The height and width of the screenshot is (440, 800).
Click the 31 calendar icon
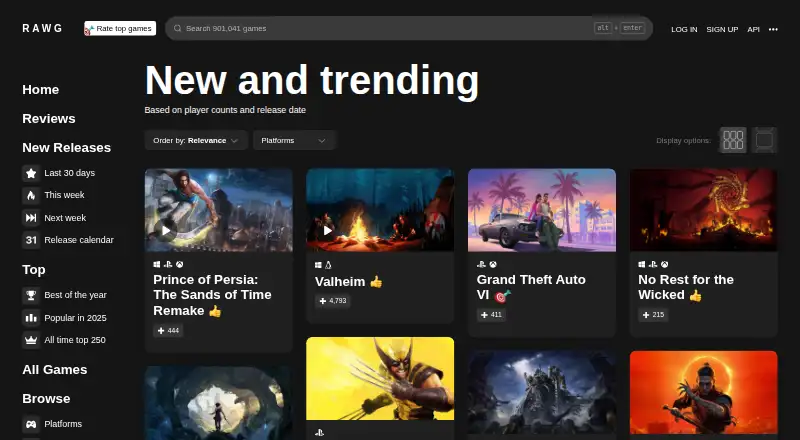click(x=31, y=240)
